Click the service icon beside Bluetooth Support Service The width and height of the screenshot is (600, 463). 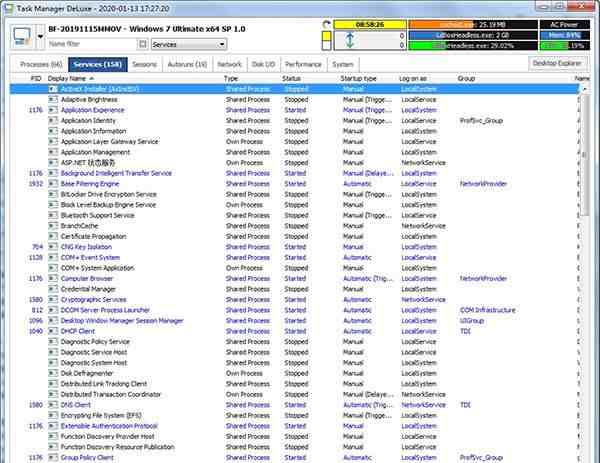pos(53,215)
